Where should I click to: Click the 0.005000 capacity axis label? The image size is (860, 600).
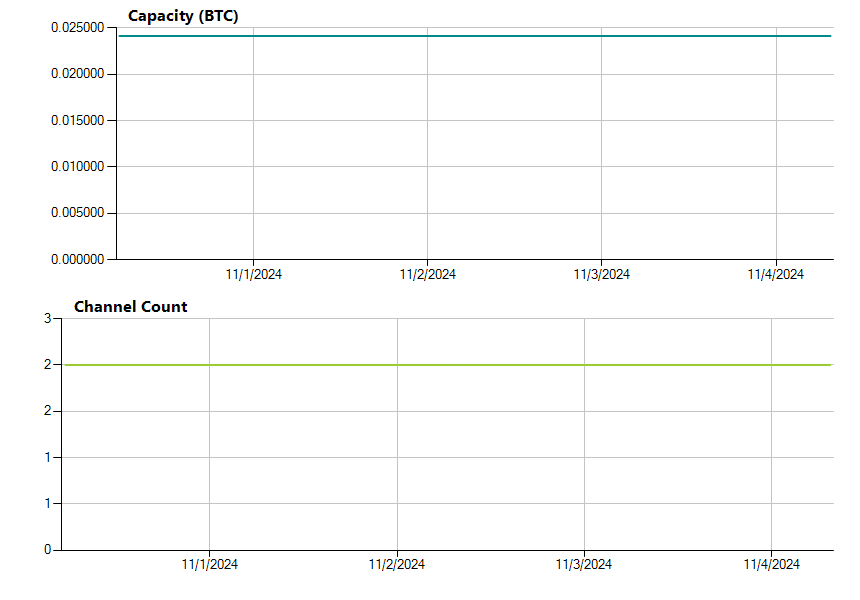(77, 213)
